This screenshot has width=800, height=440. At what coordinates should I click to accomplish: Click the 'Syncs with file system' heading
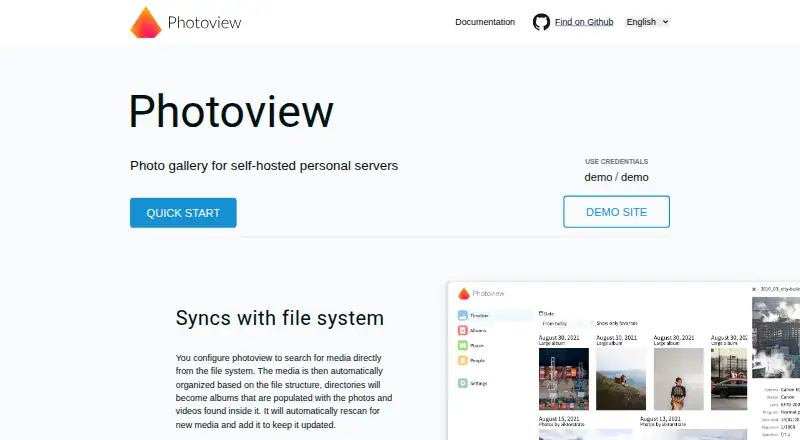[x=280, y=318]
